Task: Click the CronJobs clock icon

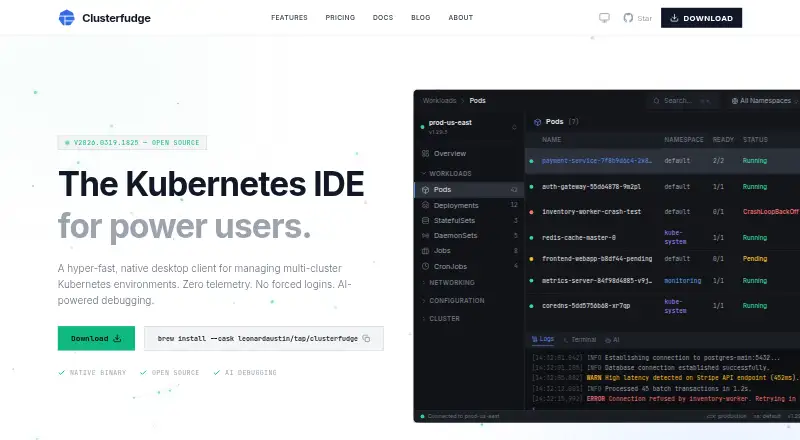Action: 426,266
